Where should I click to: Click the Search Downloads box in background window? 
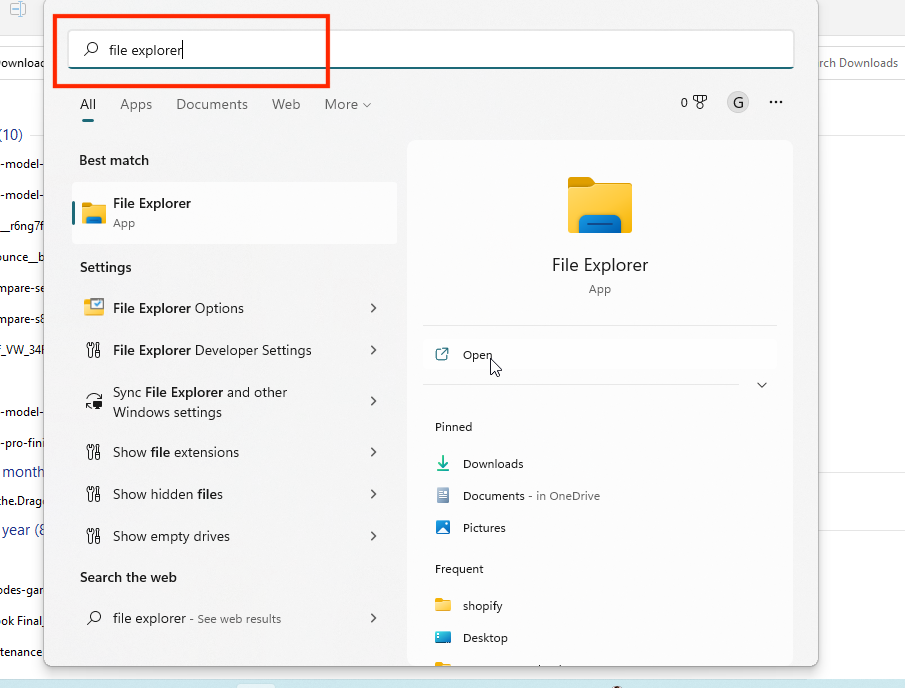(861, 63)
